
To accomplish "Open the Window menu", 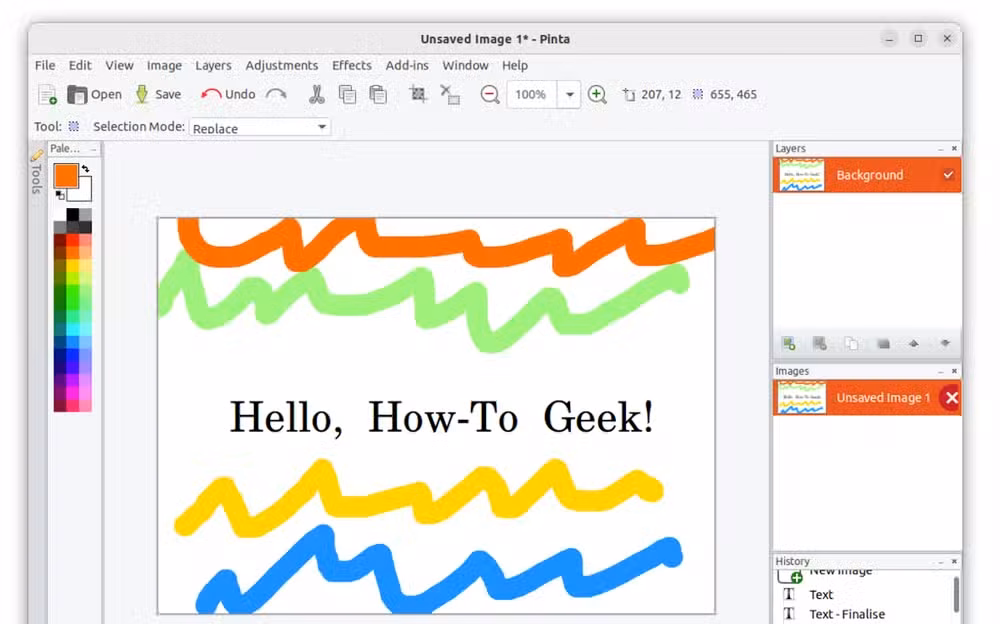I will (x=465, y=65).
